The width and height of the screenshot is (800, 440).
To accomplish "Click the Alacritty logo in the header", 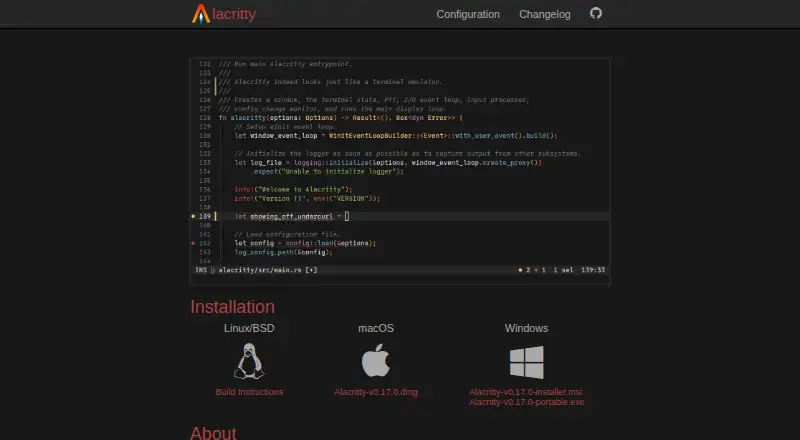I will (x=223, y=14).
